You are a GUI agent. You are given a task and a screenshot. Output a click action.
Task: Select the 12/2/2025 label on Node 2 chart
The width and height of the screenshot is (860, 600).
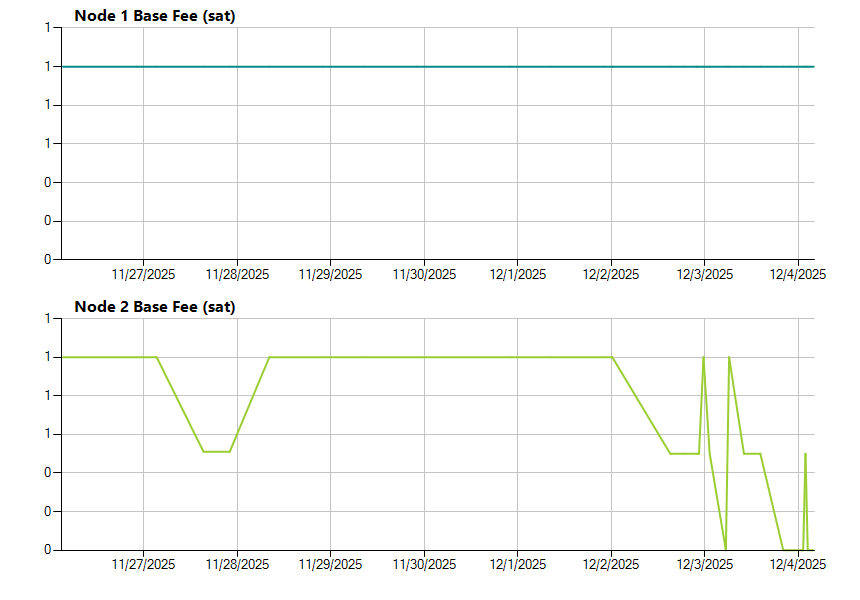tap(611, 565)
